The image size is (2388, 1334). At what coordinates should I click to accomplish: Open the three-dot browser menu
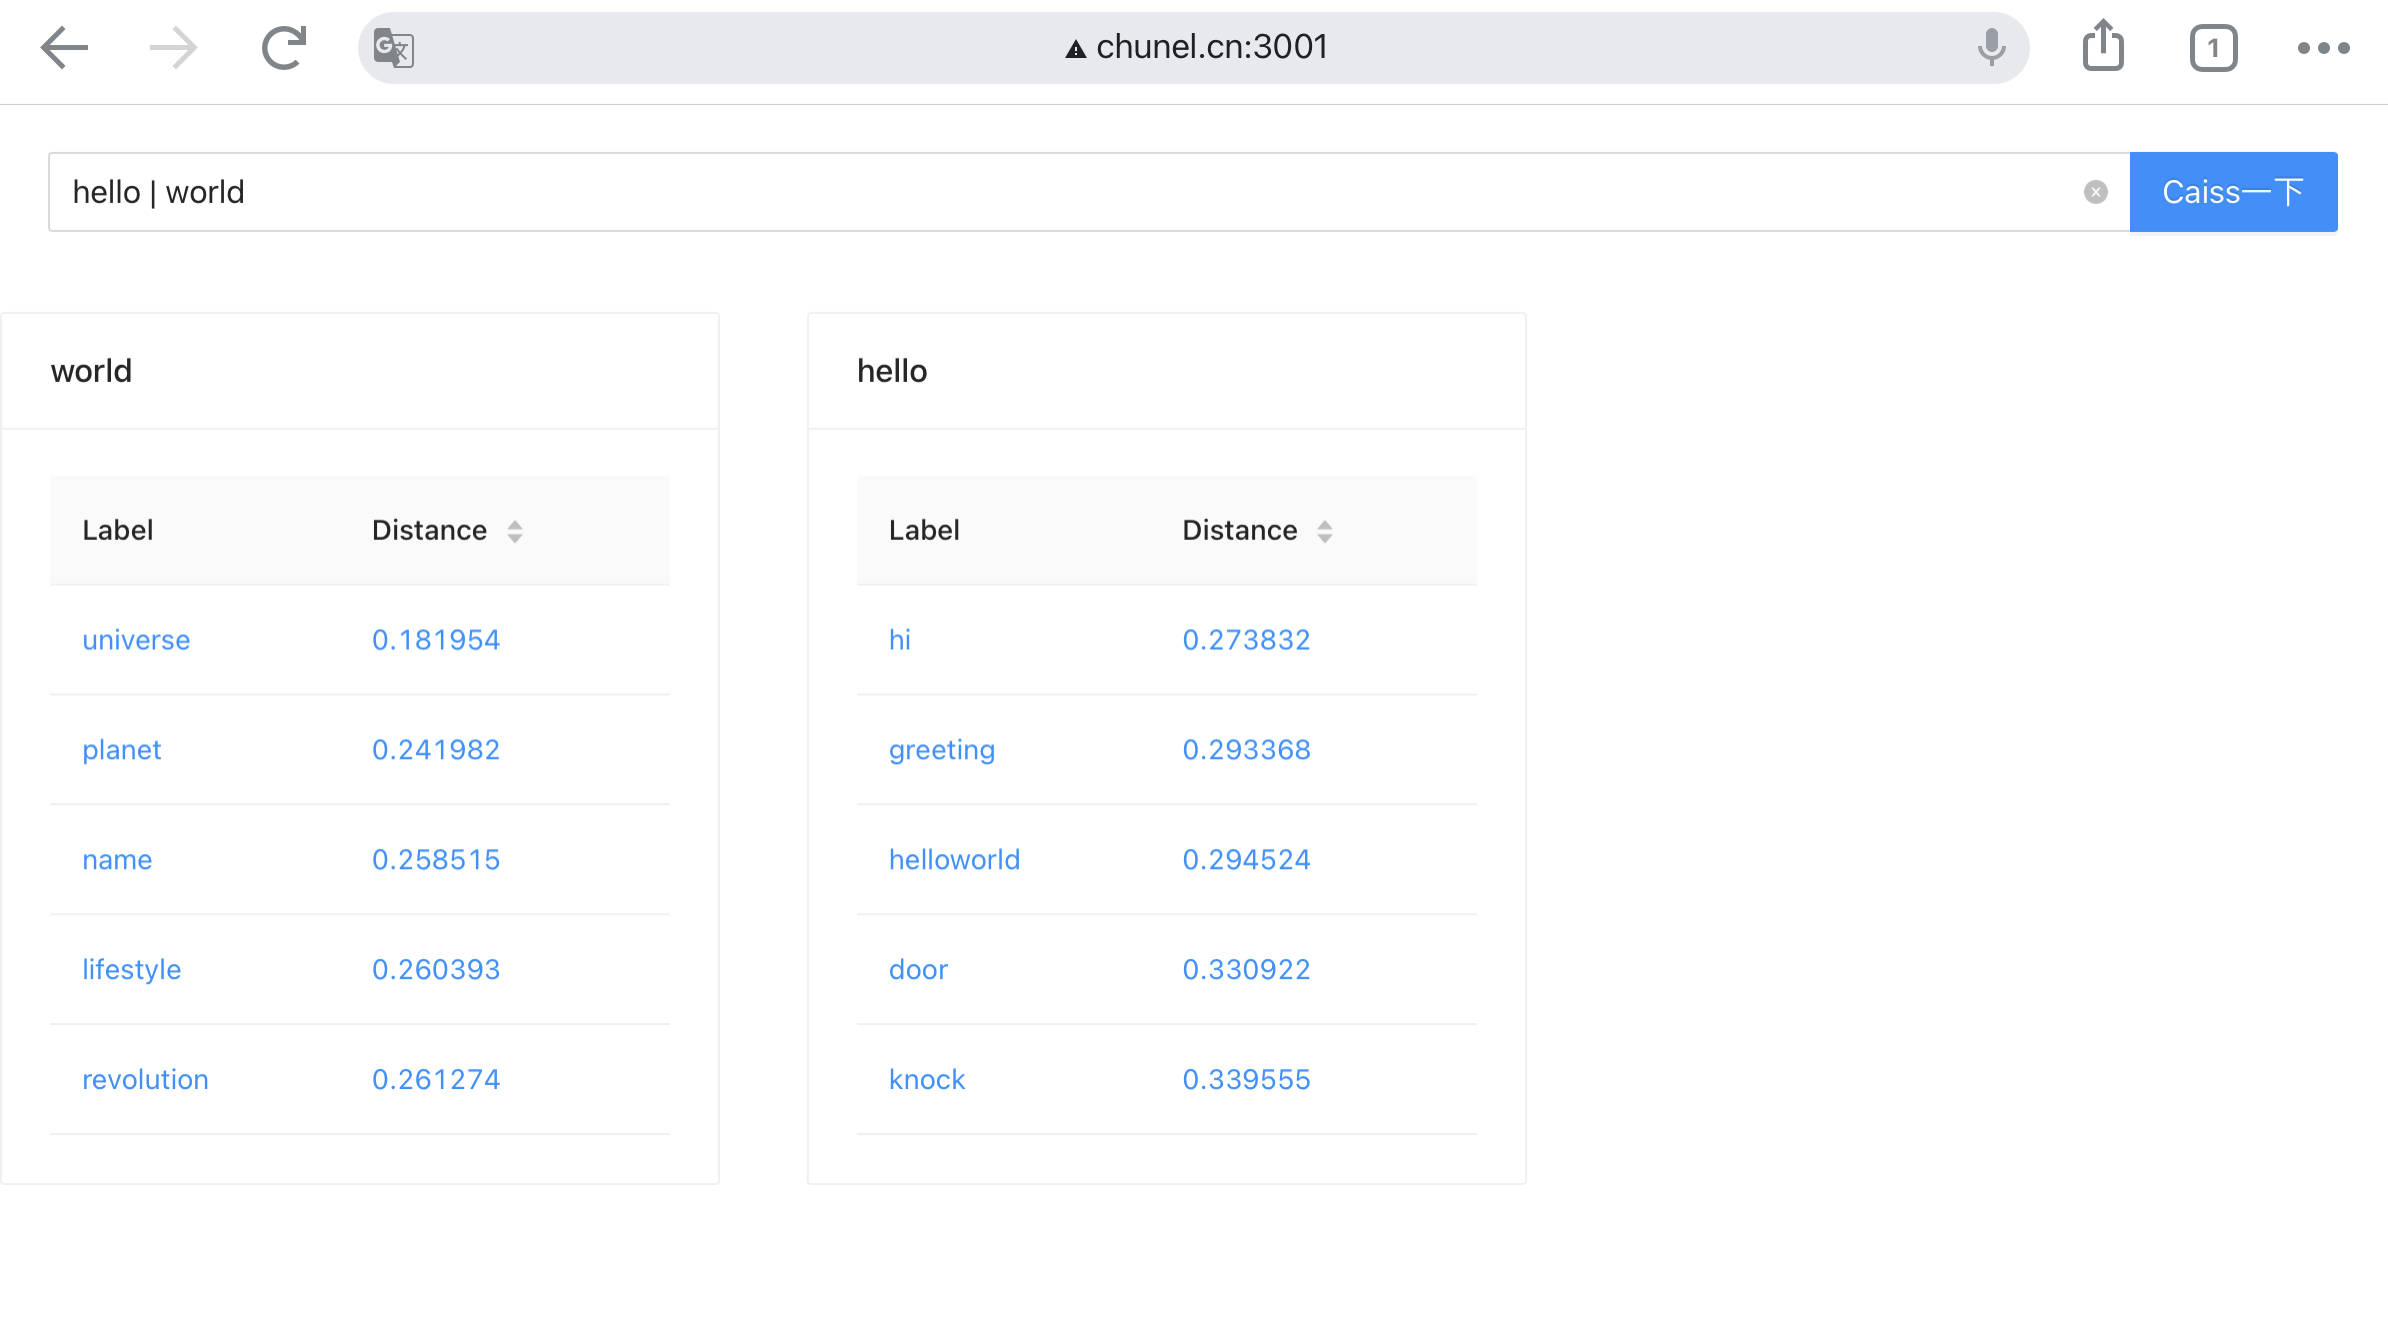point(2323,48)
